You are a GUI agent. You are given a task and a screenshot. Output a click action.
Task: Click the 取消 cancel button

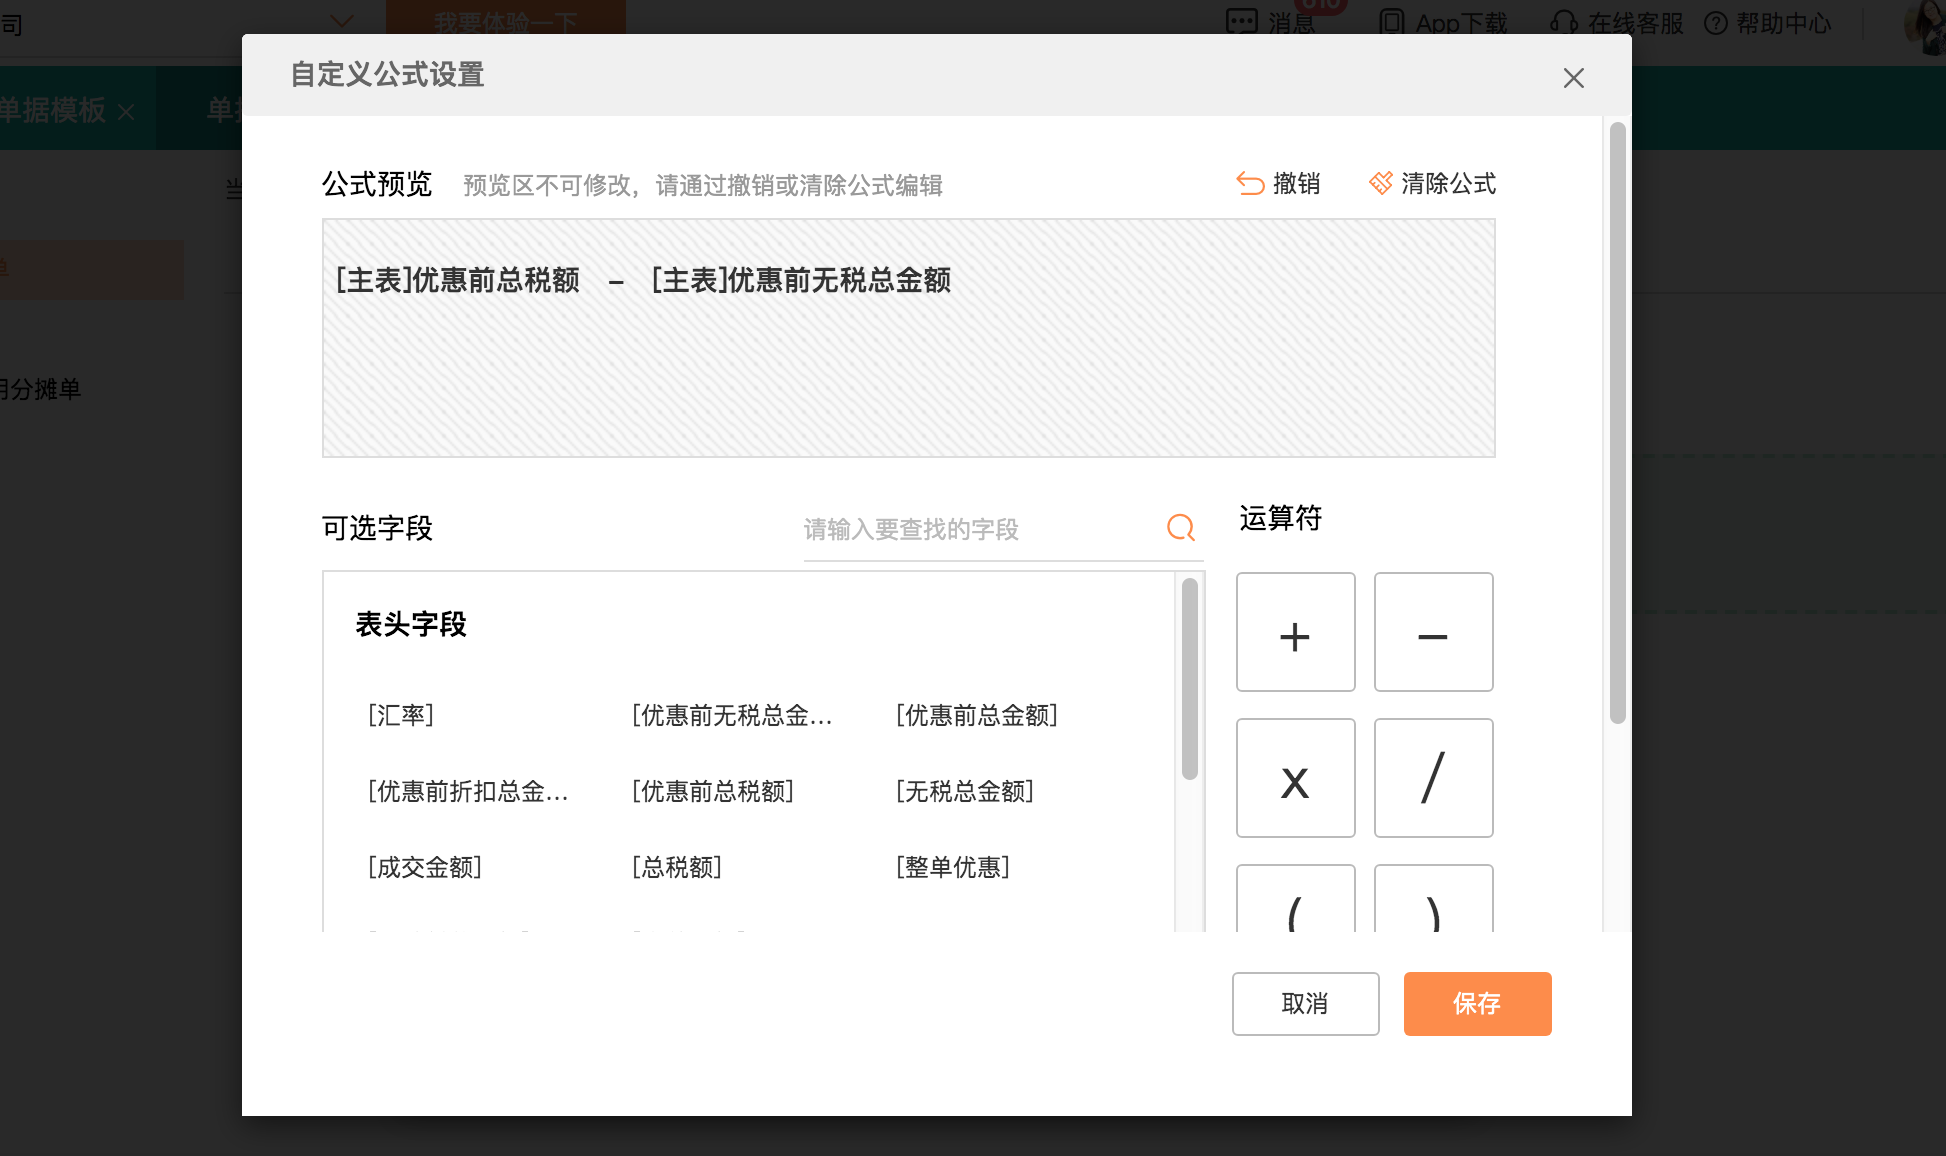point(1305,1003)
